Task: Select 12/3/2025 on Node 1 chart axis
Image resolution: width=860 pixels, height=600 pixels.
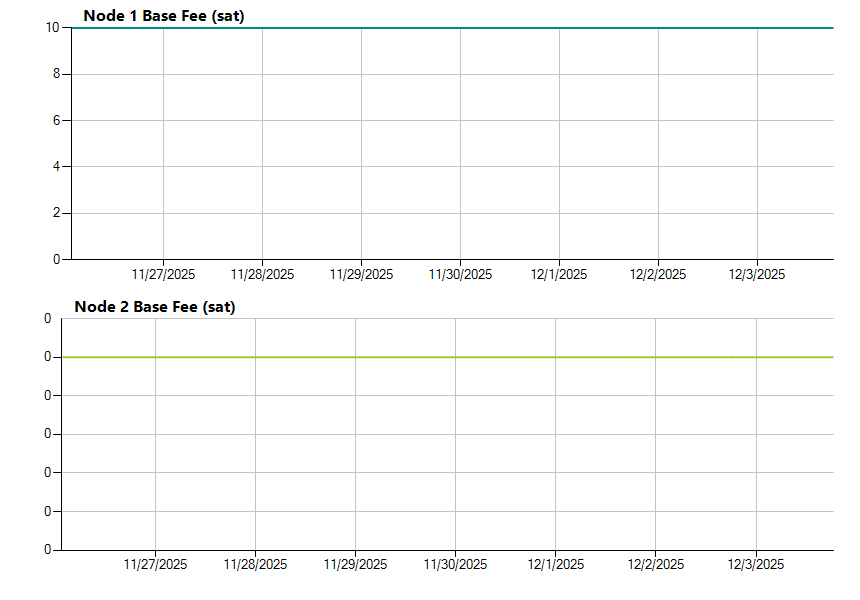Action: click(x=757, y=274)
